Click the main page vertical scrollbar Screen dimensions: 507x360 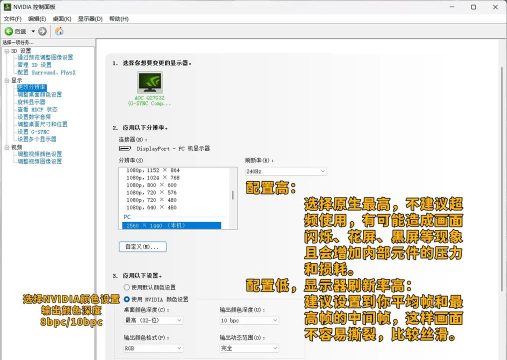point(502,178)
